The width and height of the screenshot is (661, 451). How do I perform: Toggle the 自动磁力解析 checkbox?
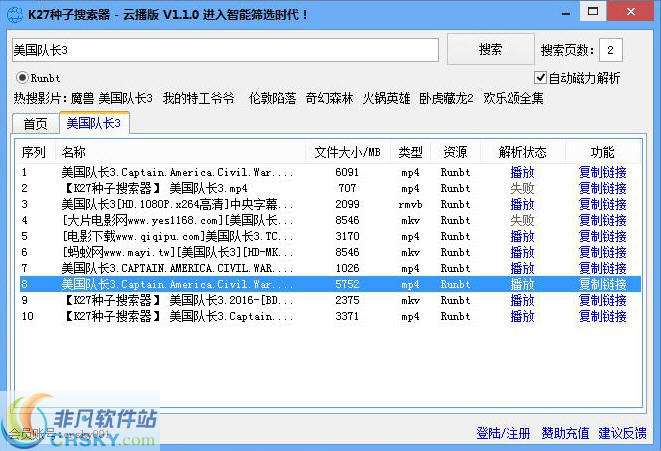pyautogui.click(x=541, y=77)
